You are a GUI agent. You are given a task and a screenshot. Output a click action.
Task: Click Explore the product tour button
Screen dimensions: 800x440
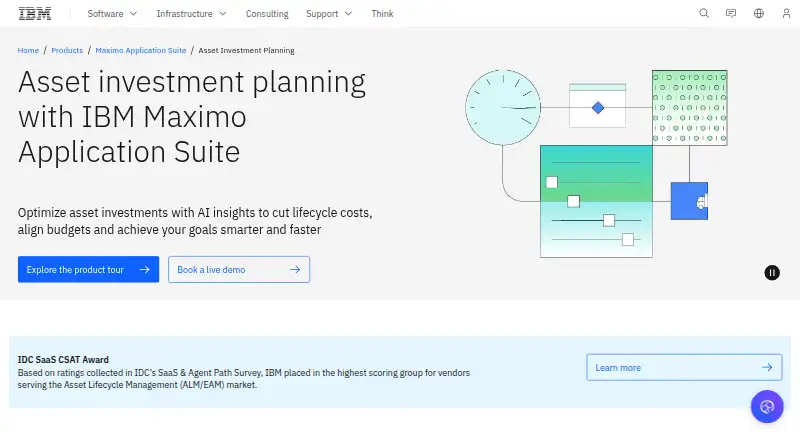tap(88, 270)
